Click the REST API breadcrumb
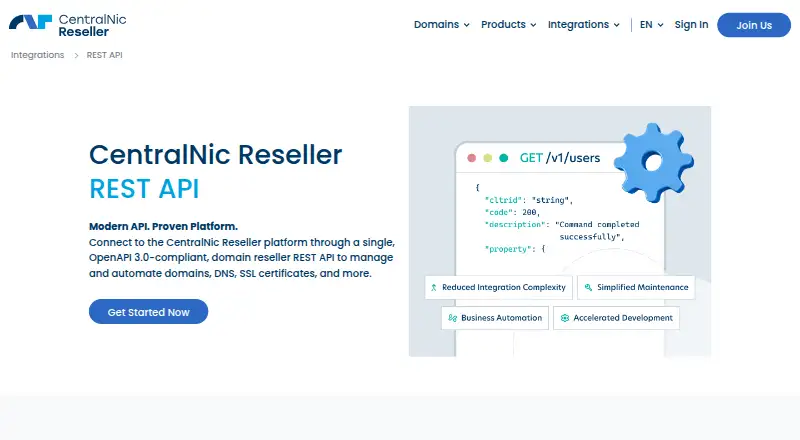This screenshot has height=440, width=800. (x=105, y=55)
